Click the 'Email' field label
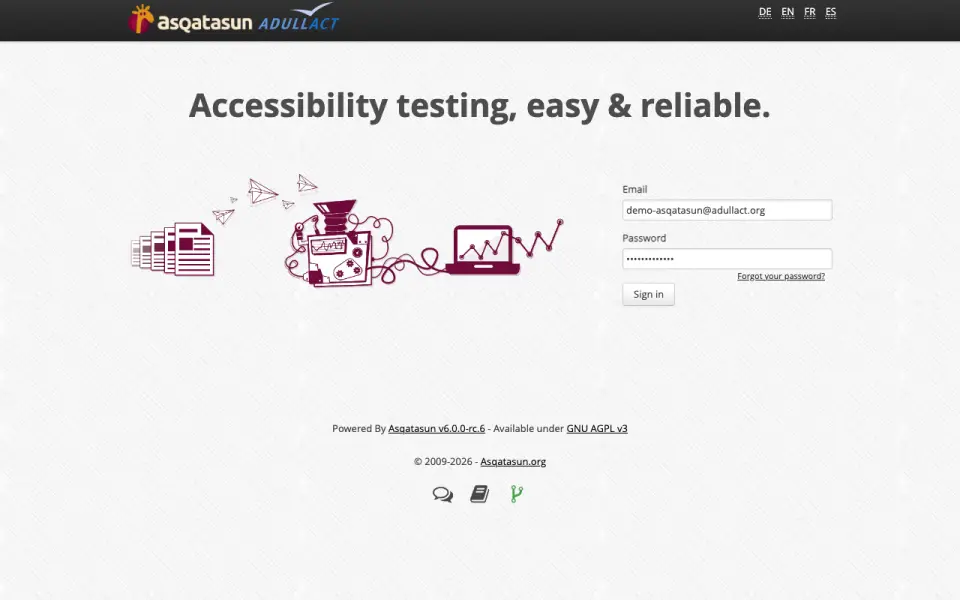 pyautogui.click(x=635, y=189)
